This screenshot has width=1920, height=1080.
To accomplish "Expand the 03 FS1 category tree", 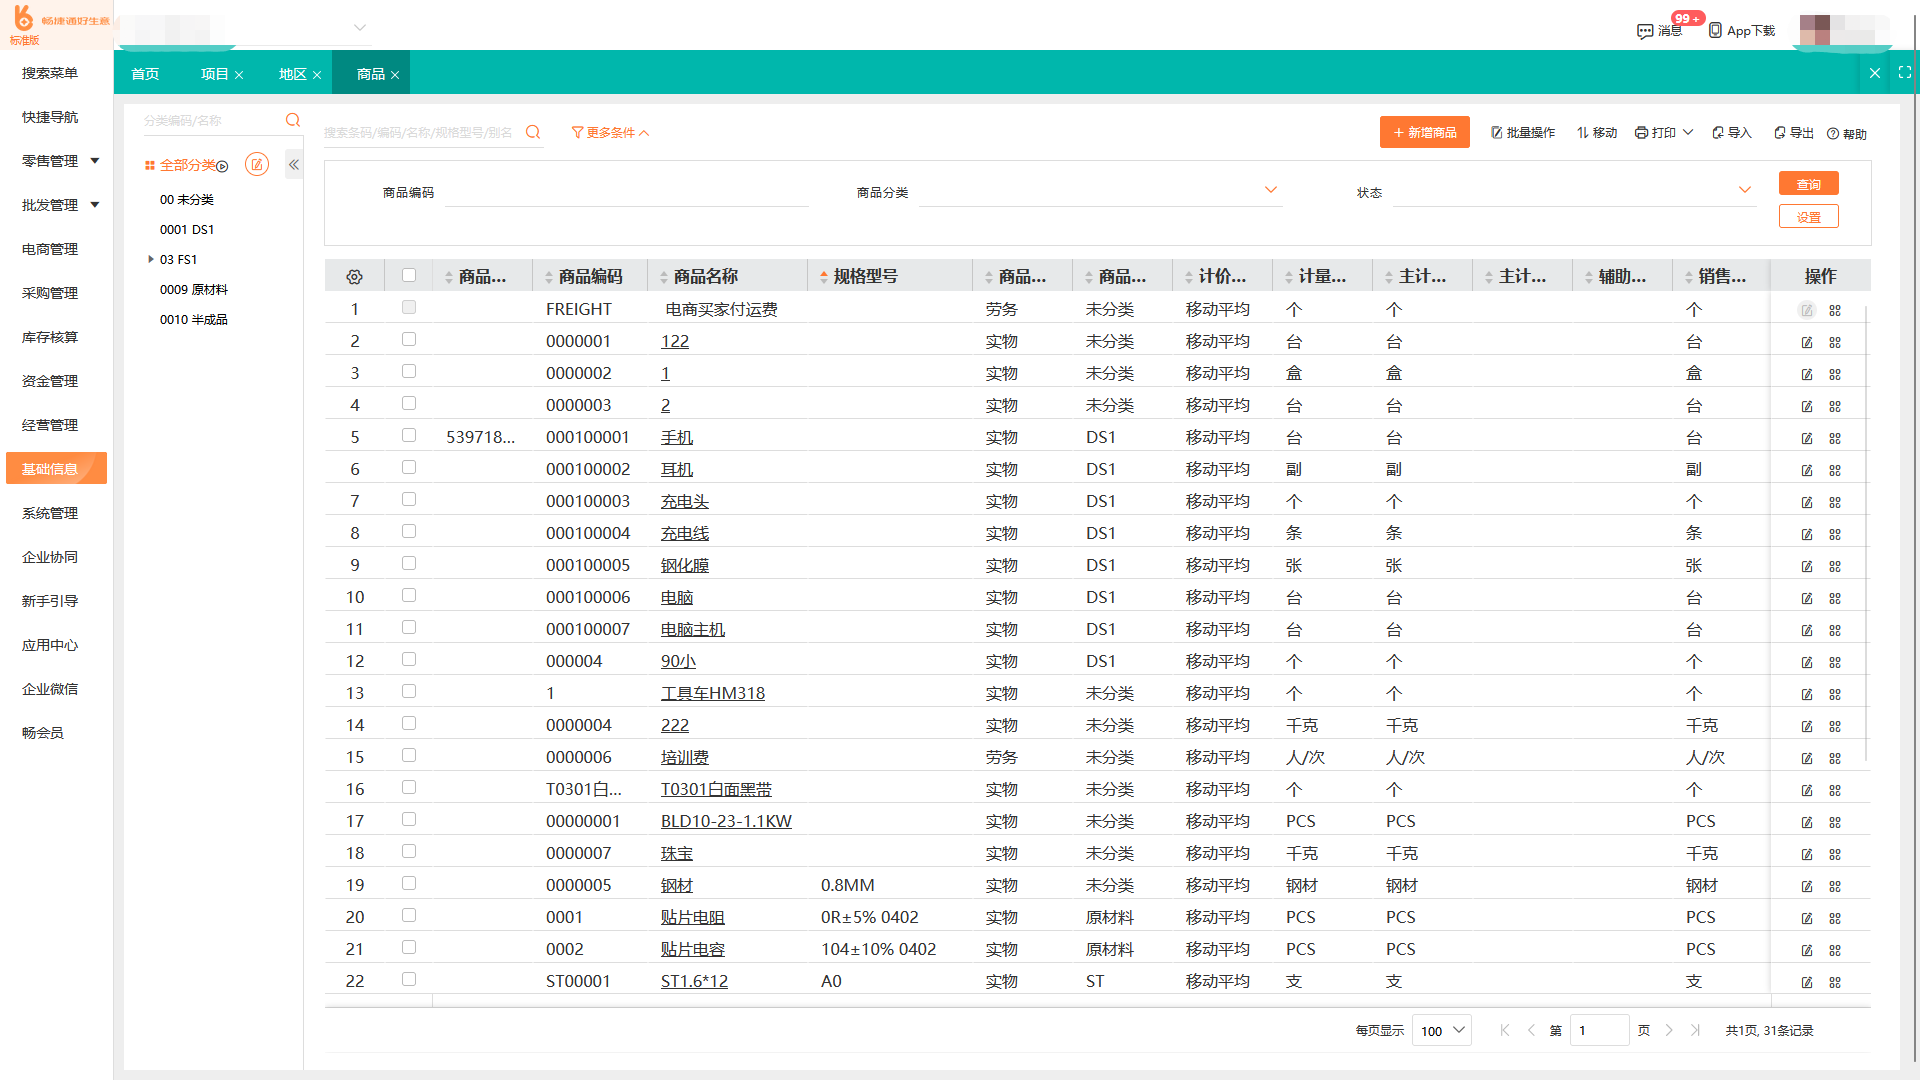I will coord(150,258).
